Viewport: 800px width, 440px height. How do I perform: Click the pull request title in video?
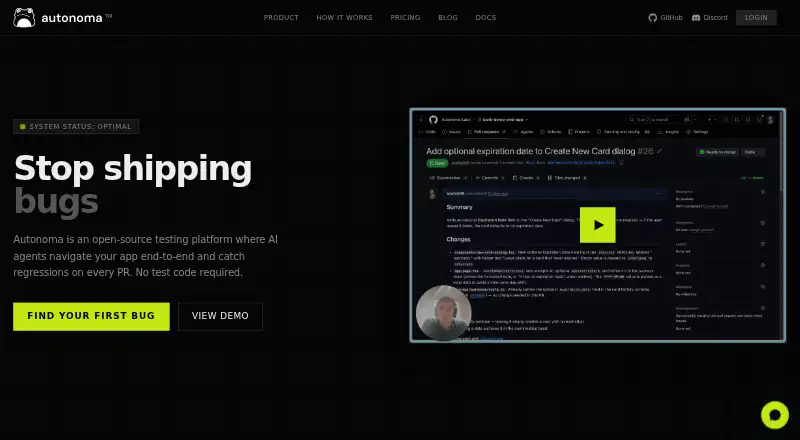(x=531, y=151)
